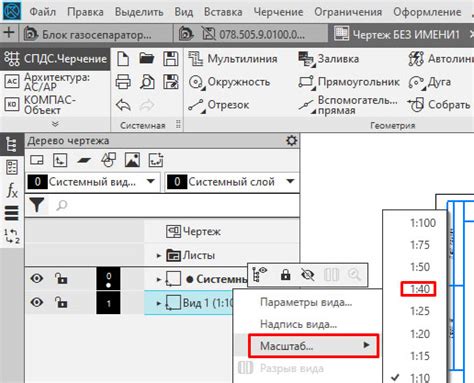Open Системный слой dropdown
The image size is (474, 383).
tap(290, 182)
